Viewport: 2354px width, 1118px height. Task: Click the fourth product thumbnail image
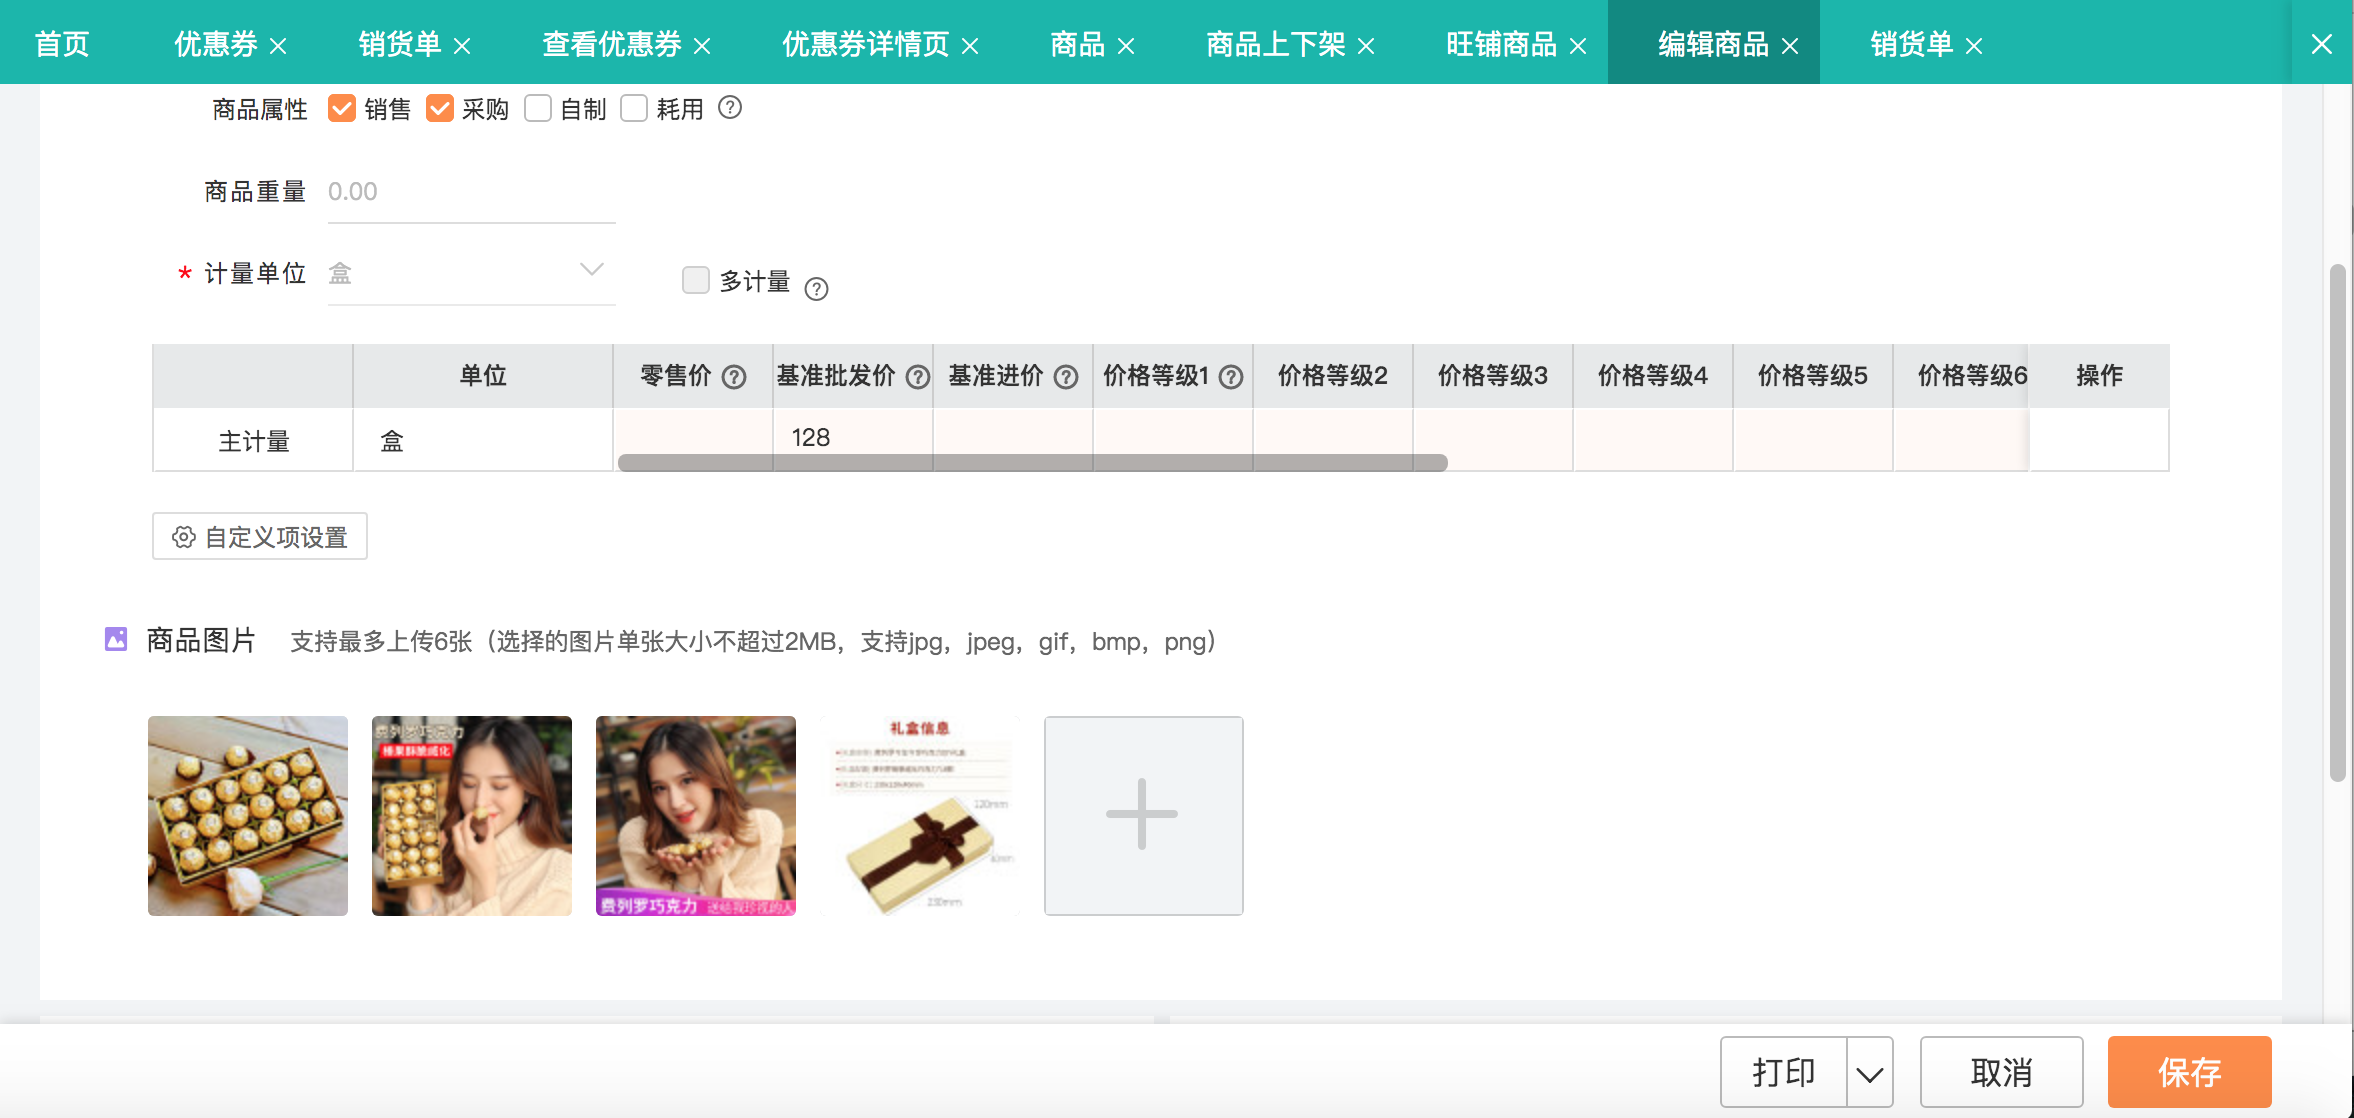(920, 815)
